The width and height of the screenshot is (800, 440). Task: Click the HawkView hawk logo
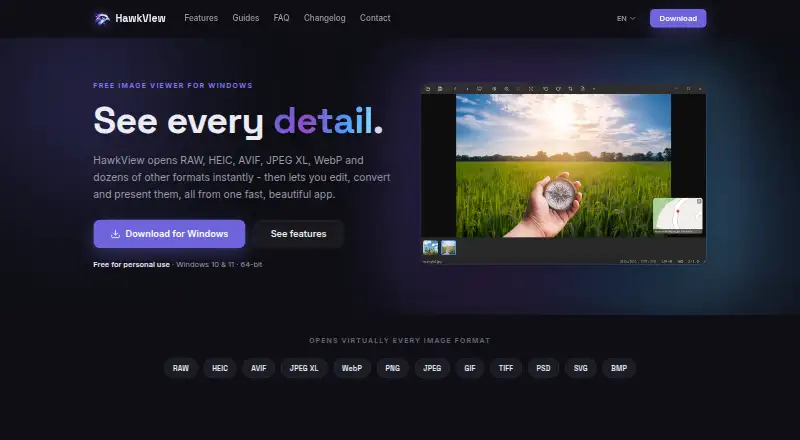[102, 18]
